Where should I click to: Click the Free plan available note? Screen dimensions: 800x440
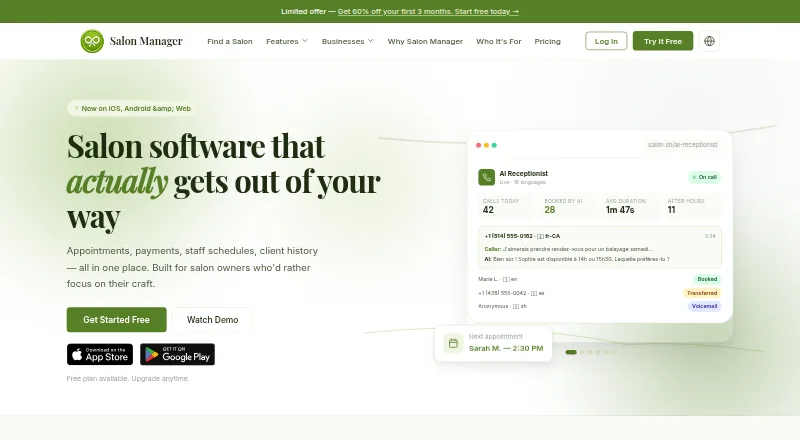point(128,378)
